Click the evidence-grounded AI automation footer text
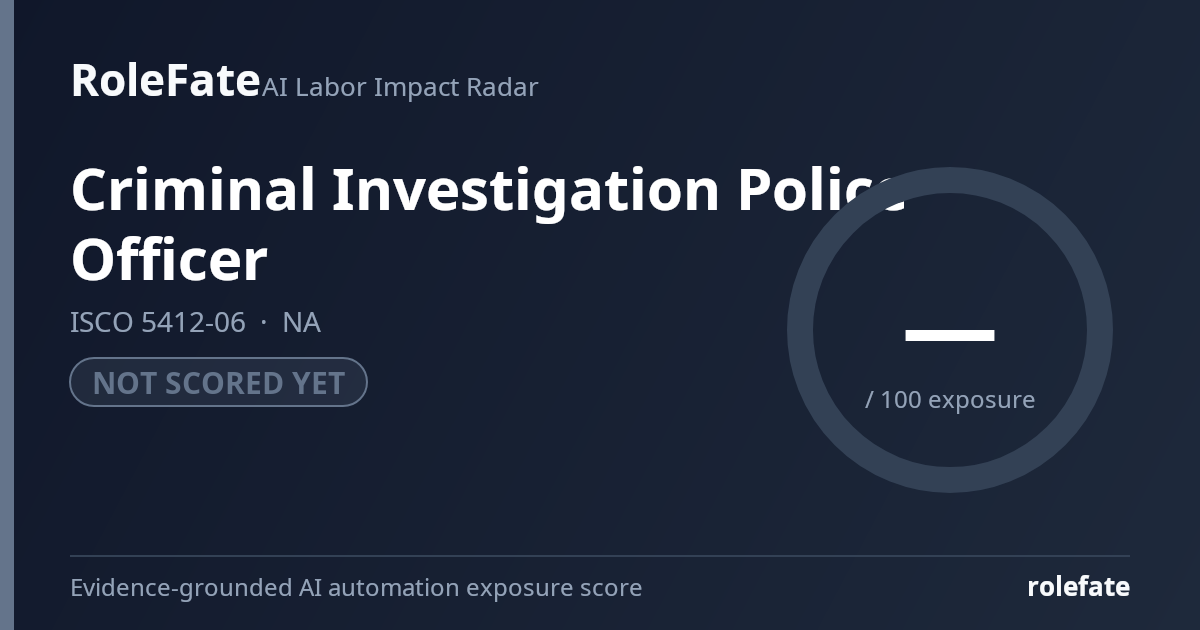1200x630 pixels. coord(356,587)
